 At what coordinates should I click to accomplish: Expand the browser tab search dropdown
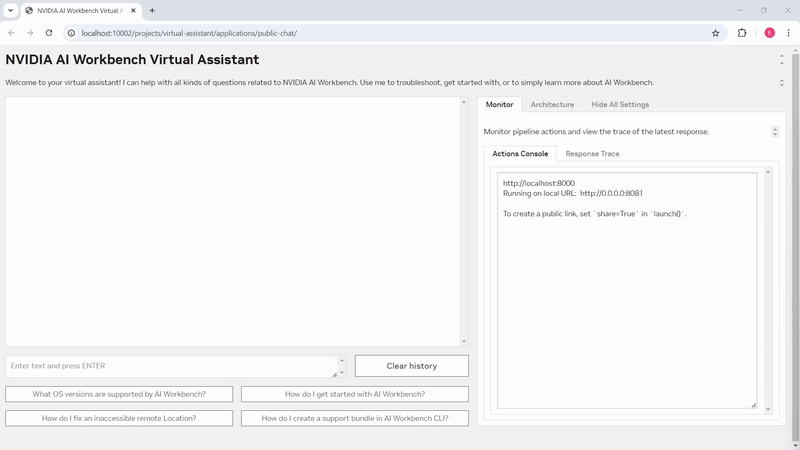[x=10, y=10]
